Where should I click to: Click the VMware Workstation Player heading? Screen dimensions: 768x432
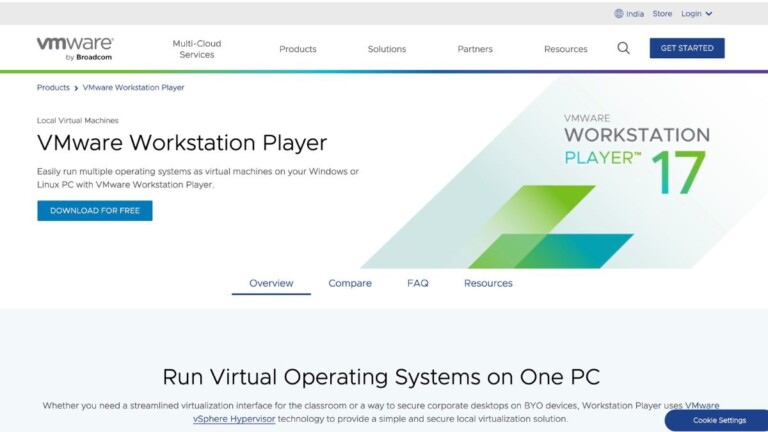182,143
